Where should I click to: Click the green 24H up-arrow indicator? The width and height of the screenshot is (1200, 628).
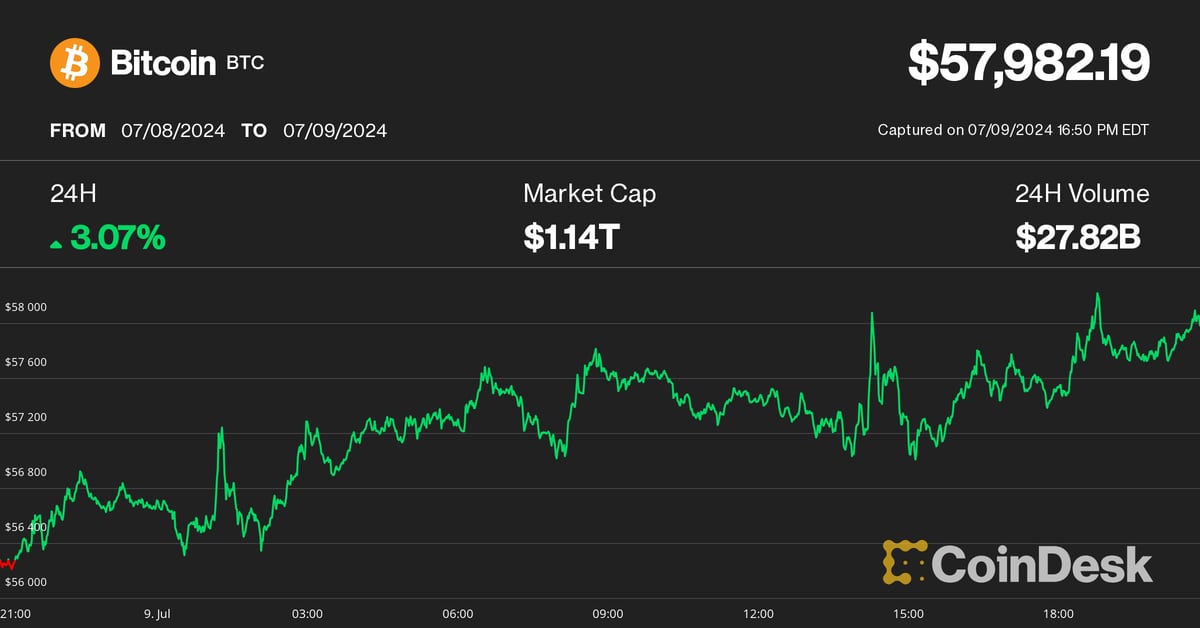(x=56, y=242)
